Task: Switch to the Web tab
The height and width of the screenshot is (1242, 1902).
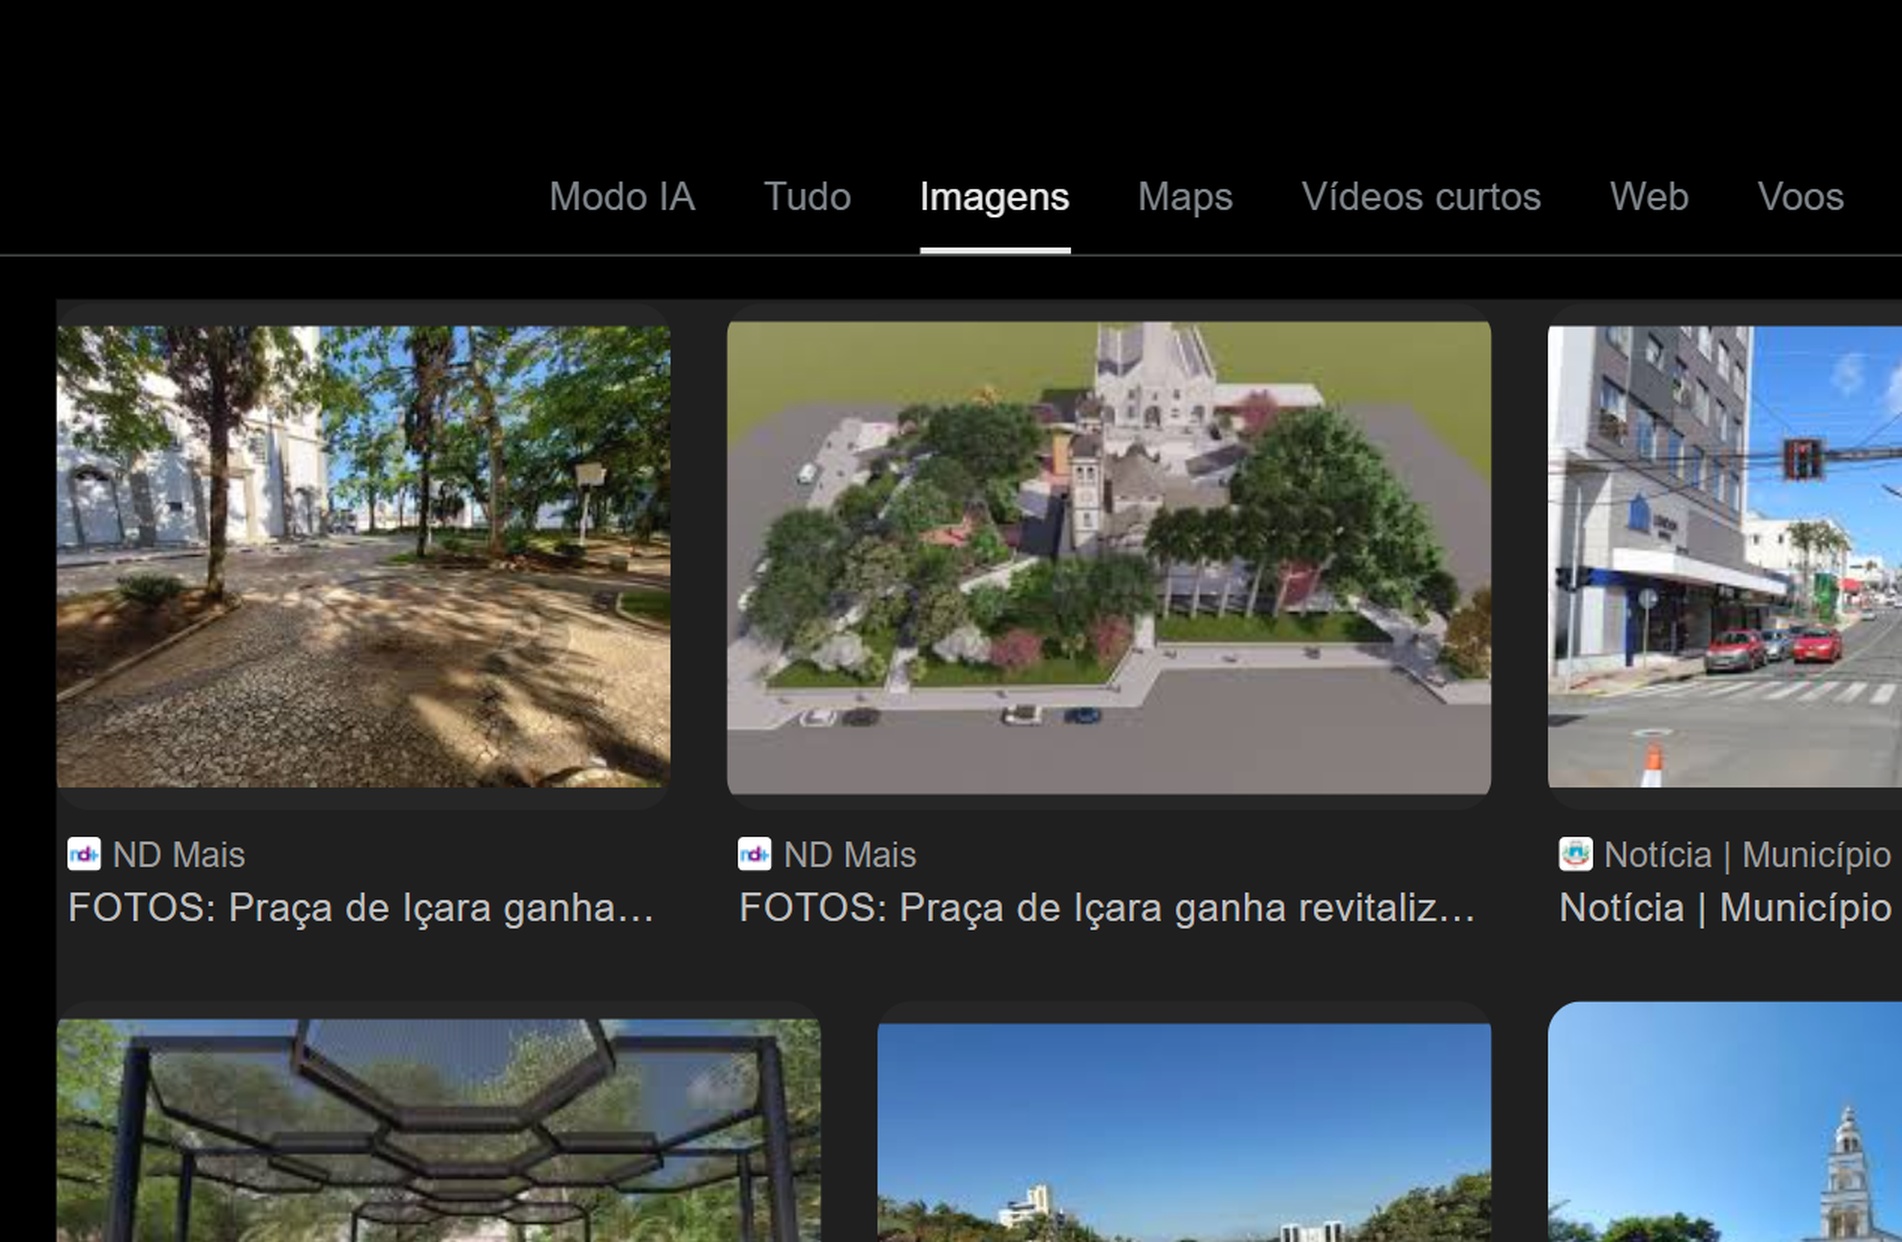Action: tap(1649, 197)
